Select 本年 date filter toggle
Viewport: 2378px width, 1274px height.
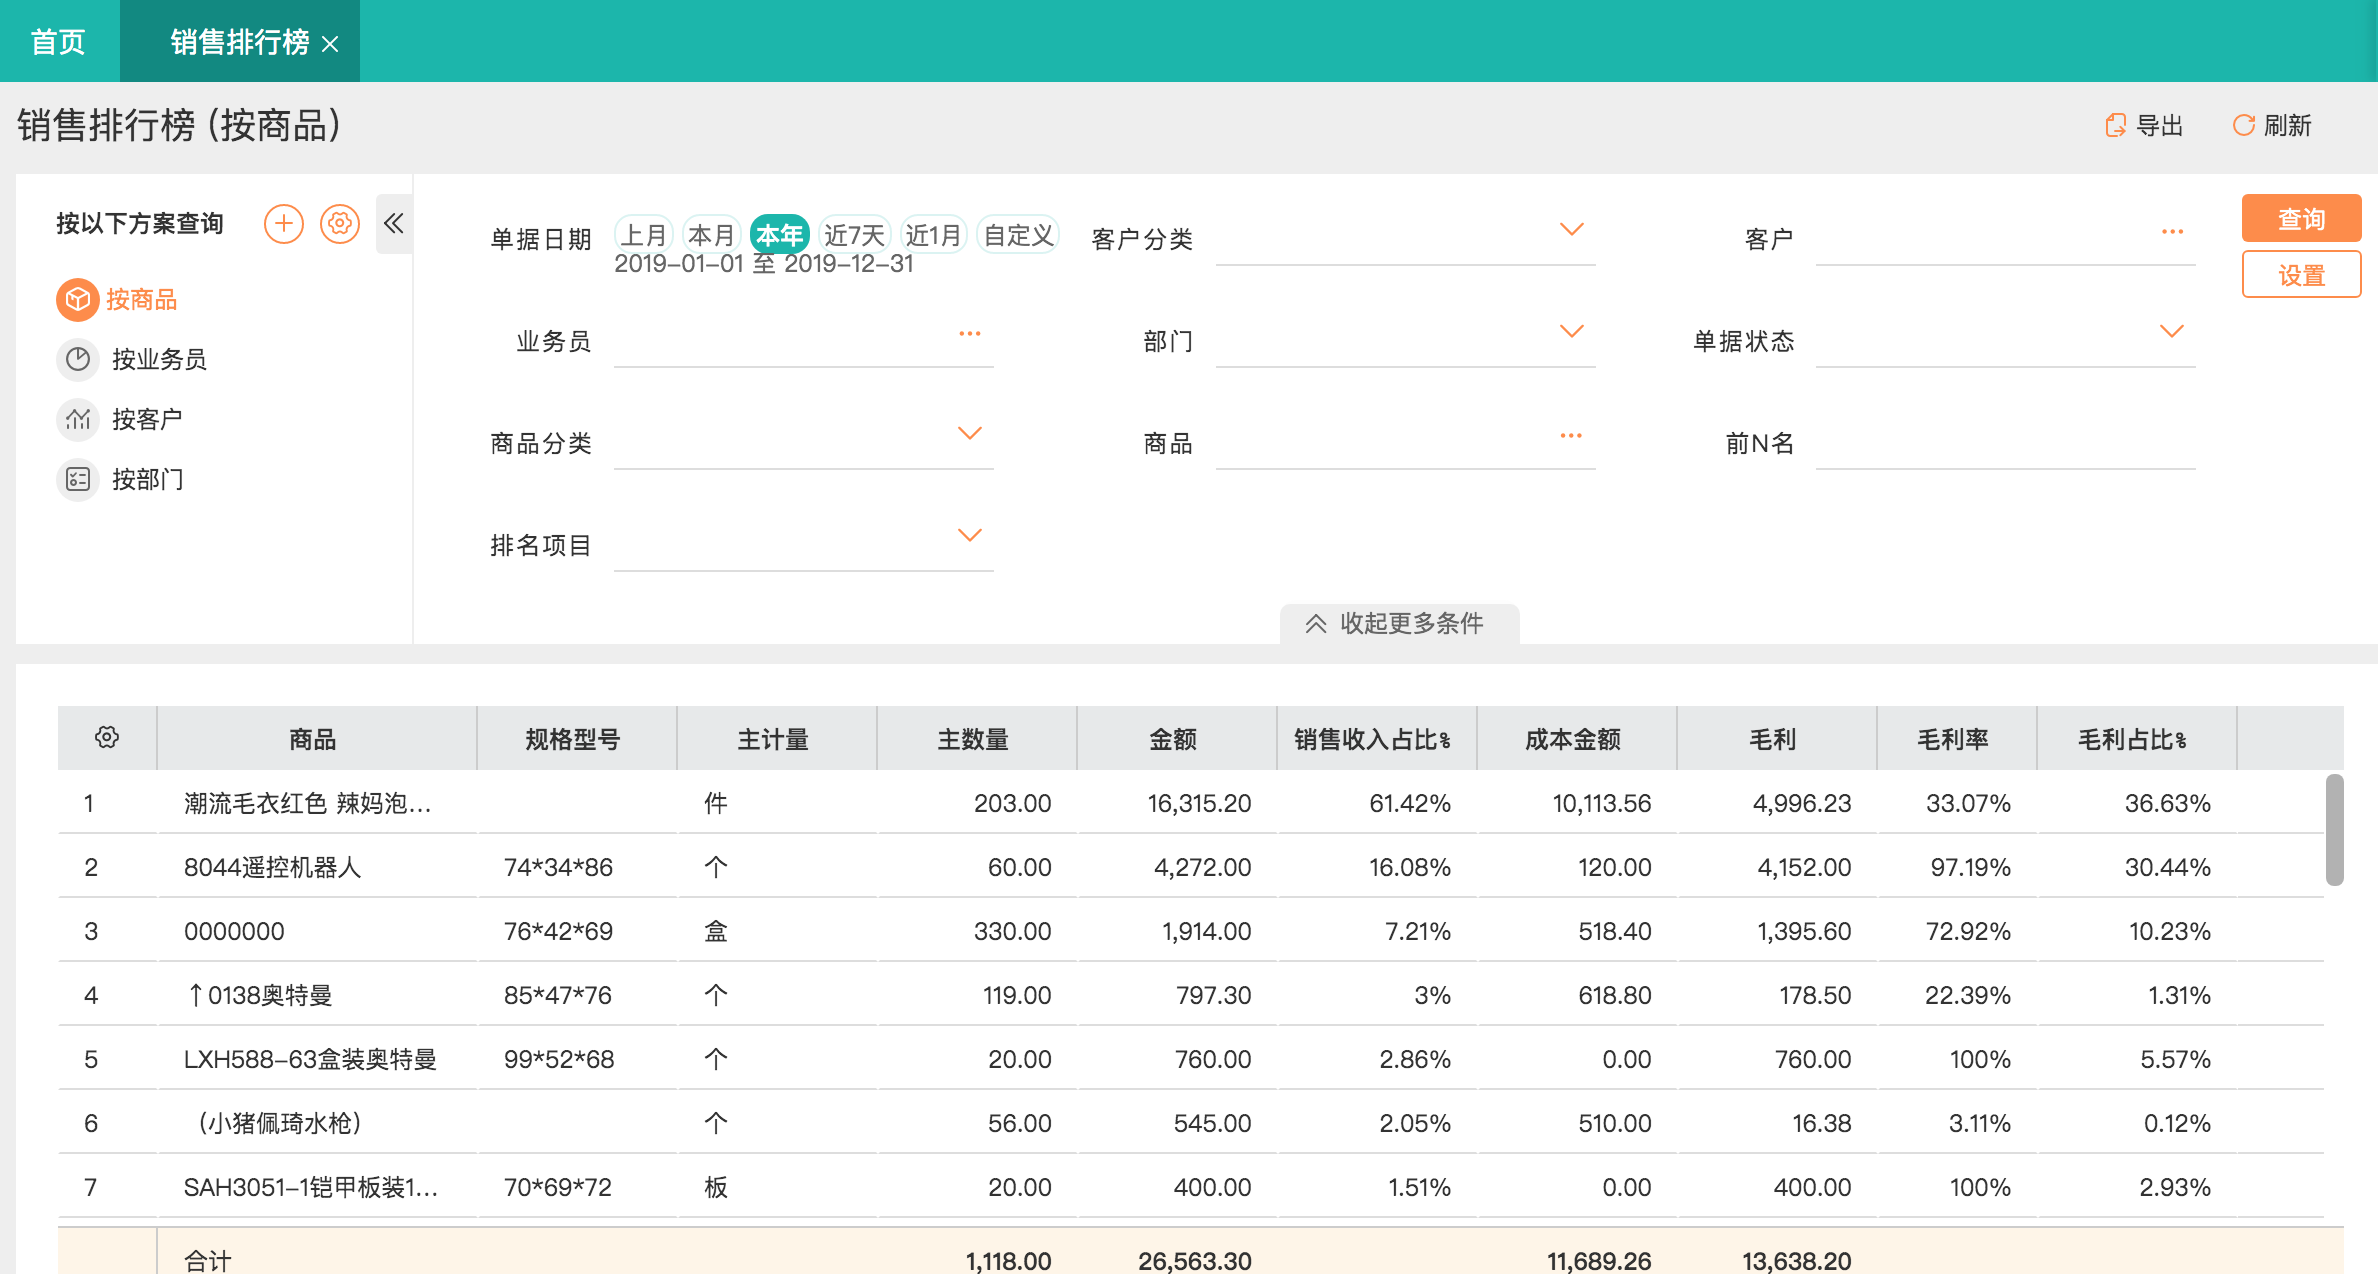point(779,233)
